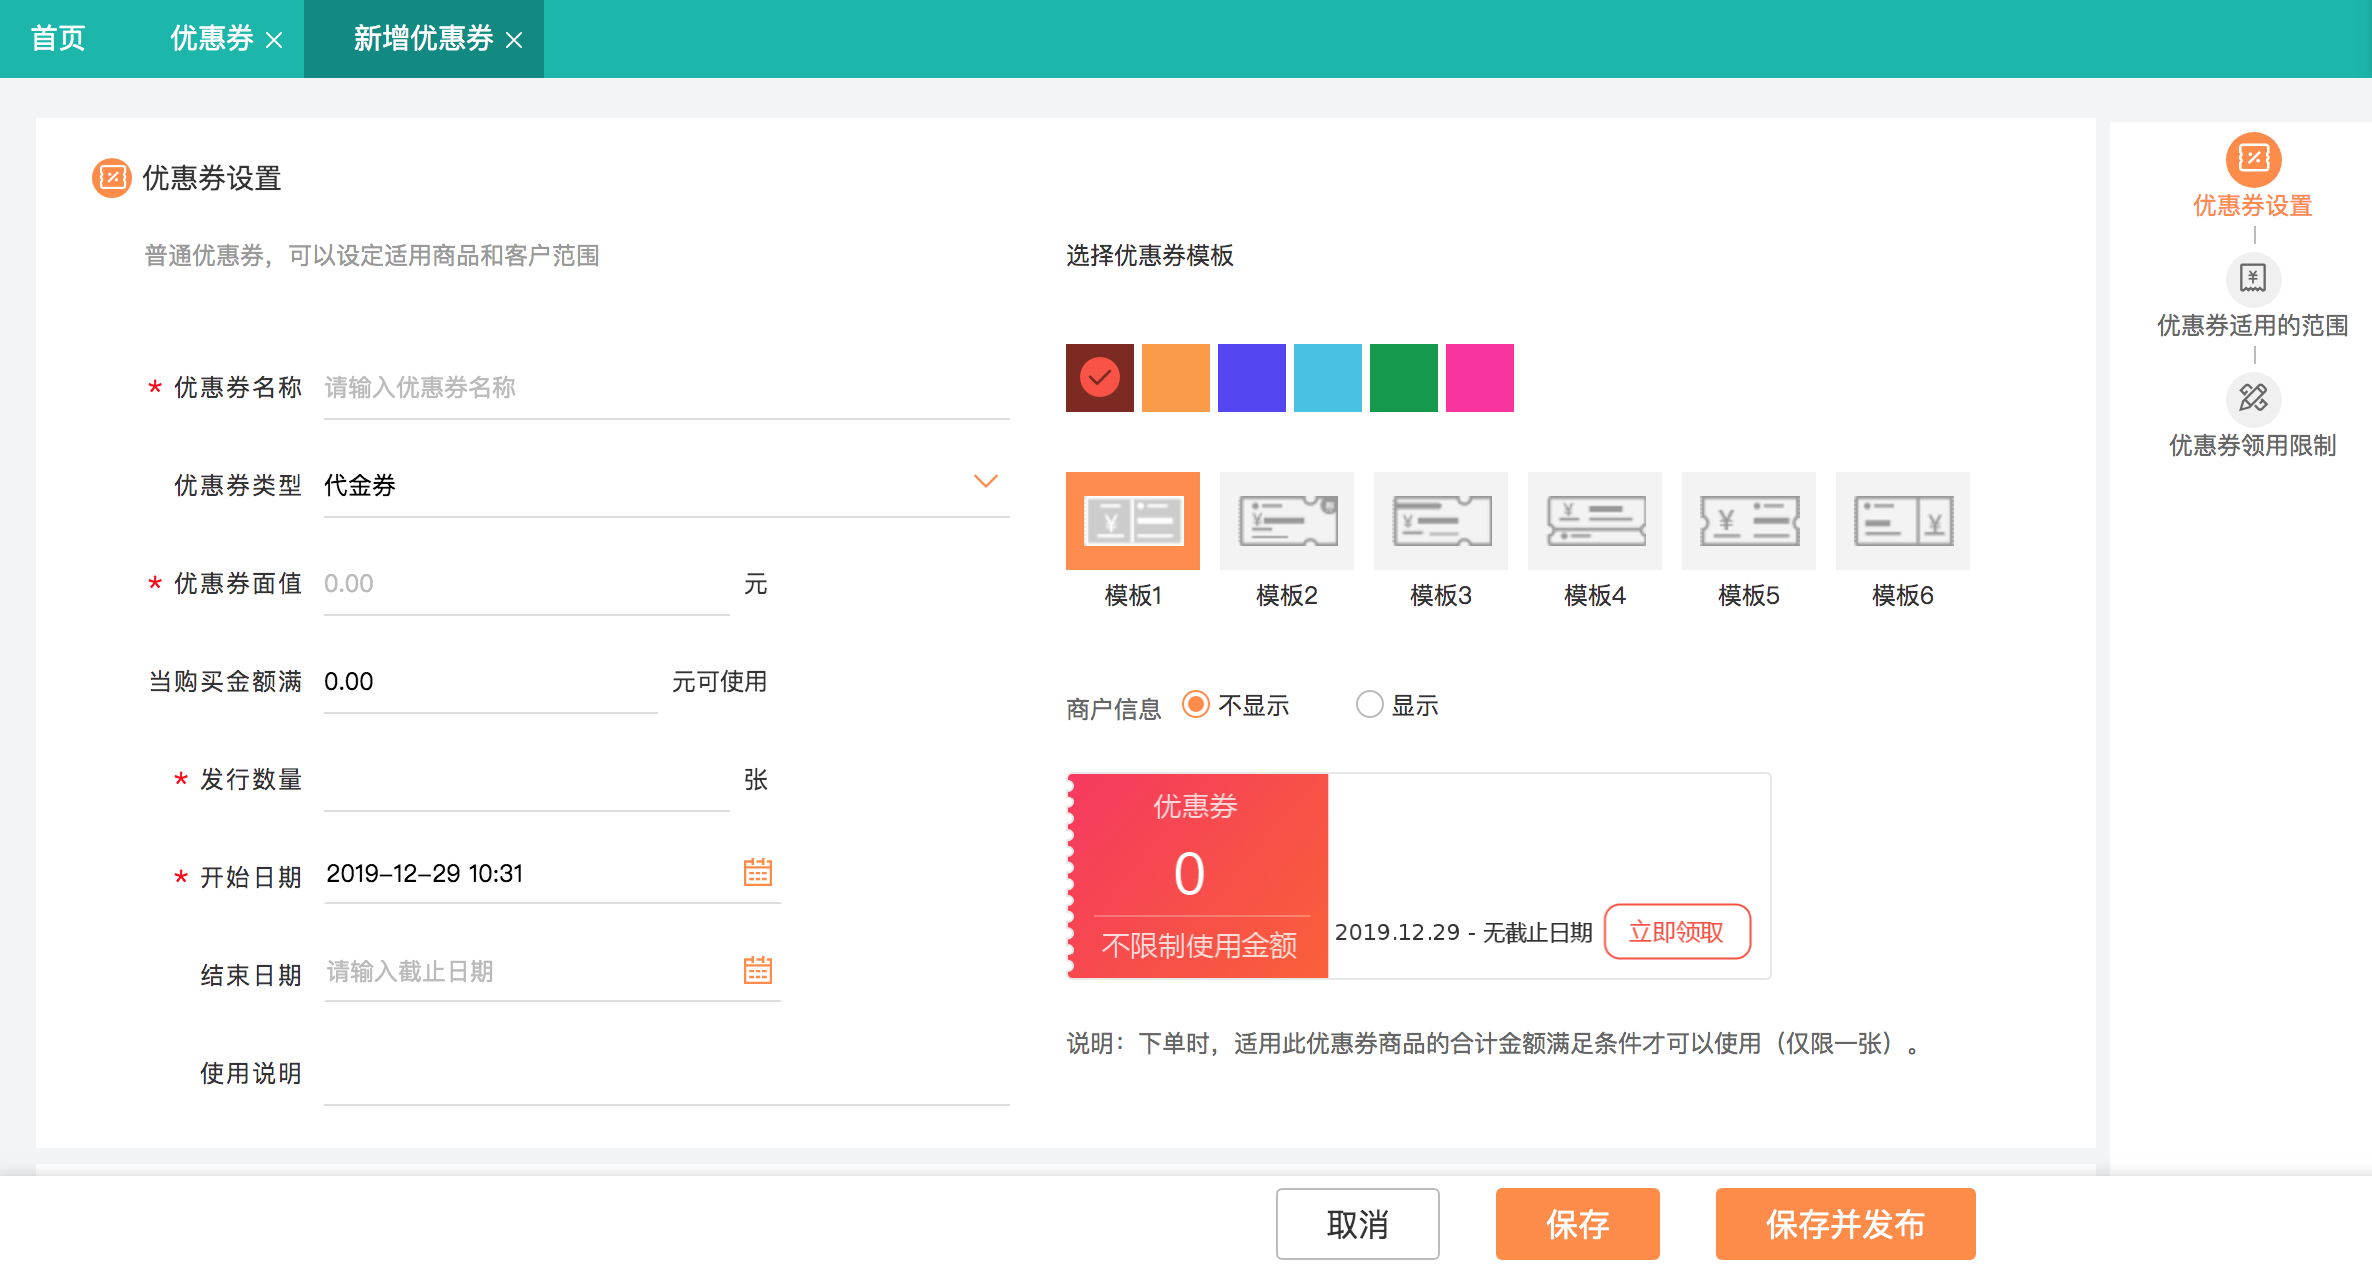Select 不显示 radio button for 商户信息
The image size is (2372, 1266).
(x=1195, y=703)
